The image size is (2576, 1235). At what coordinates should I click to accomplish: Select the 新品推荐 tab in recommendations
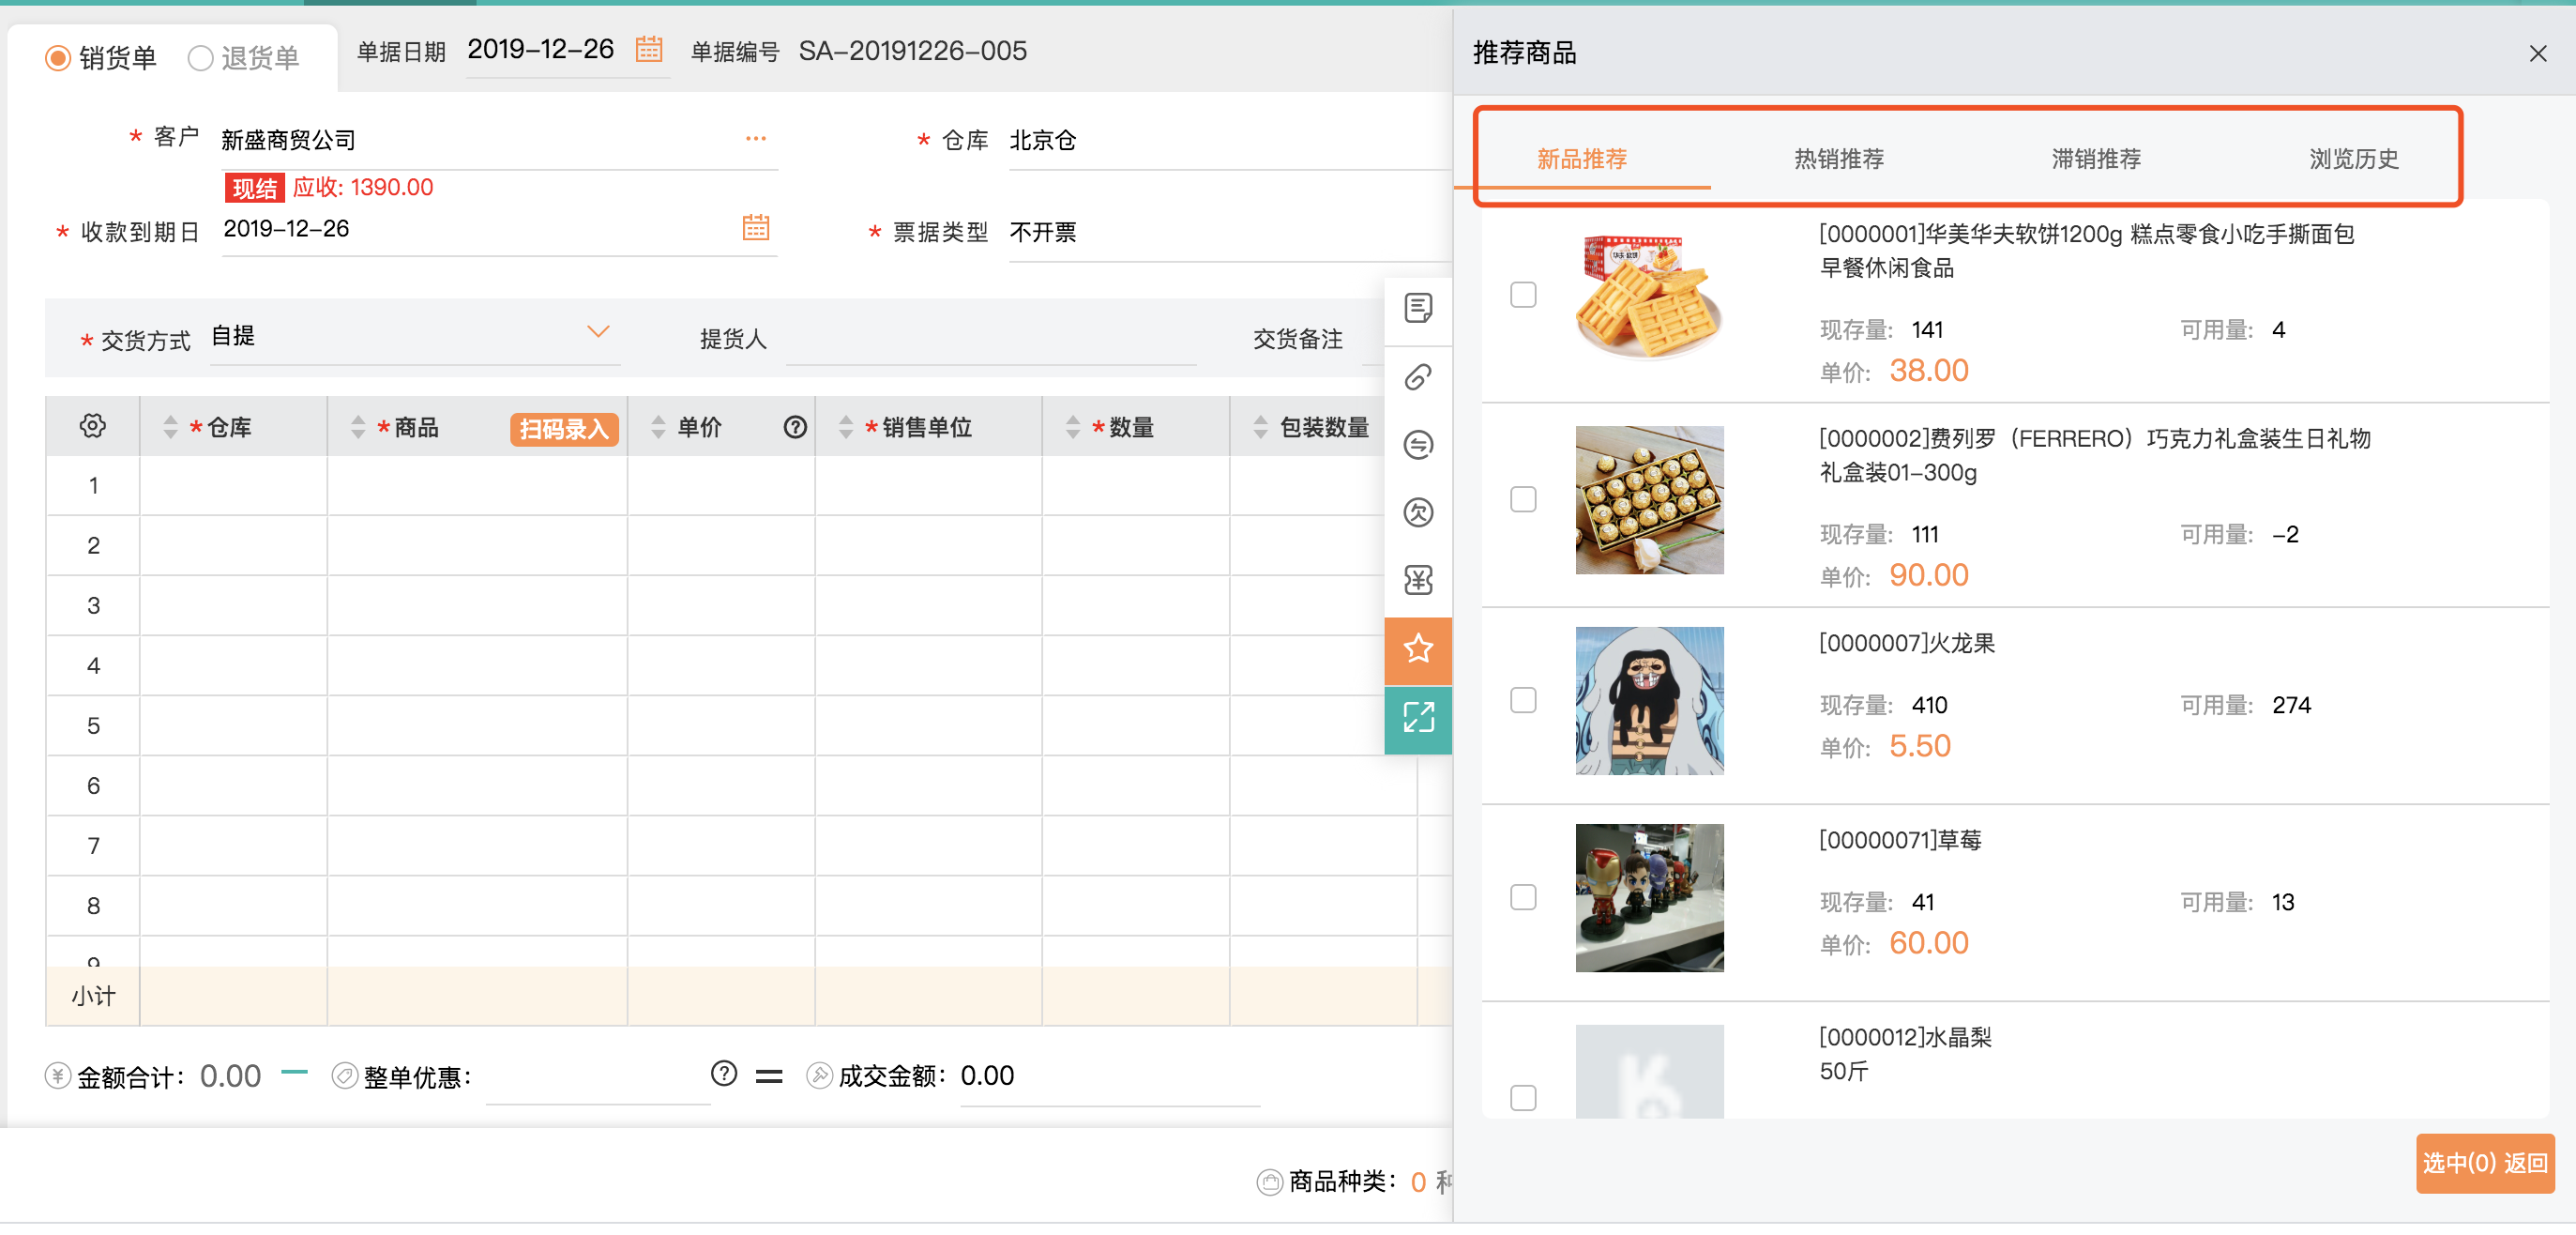[1583, 160]
